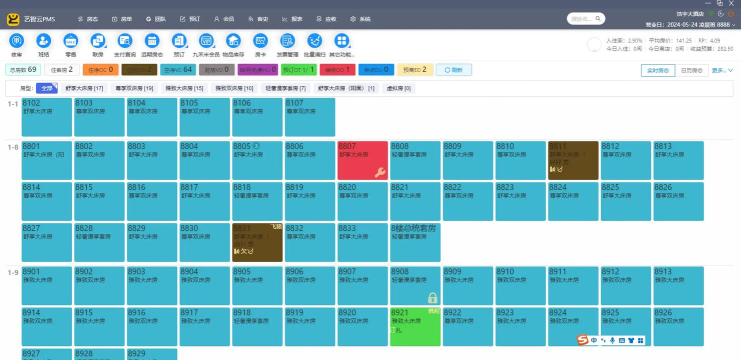The width and height of the screenshot is (741, 360).
Task: Select room type filter with [15]
Action: 185,88
